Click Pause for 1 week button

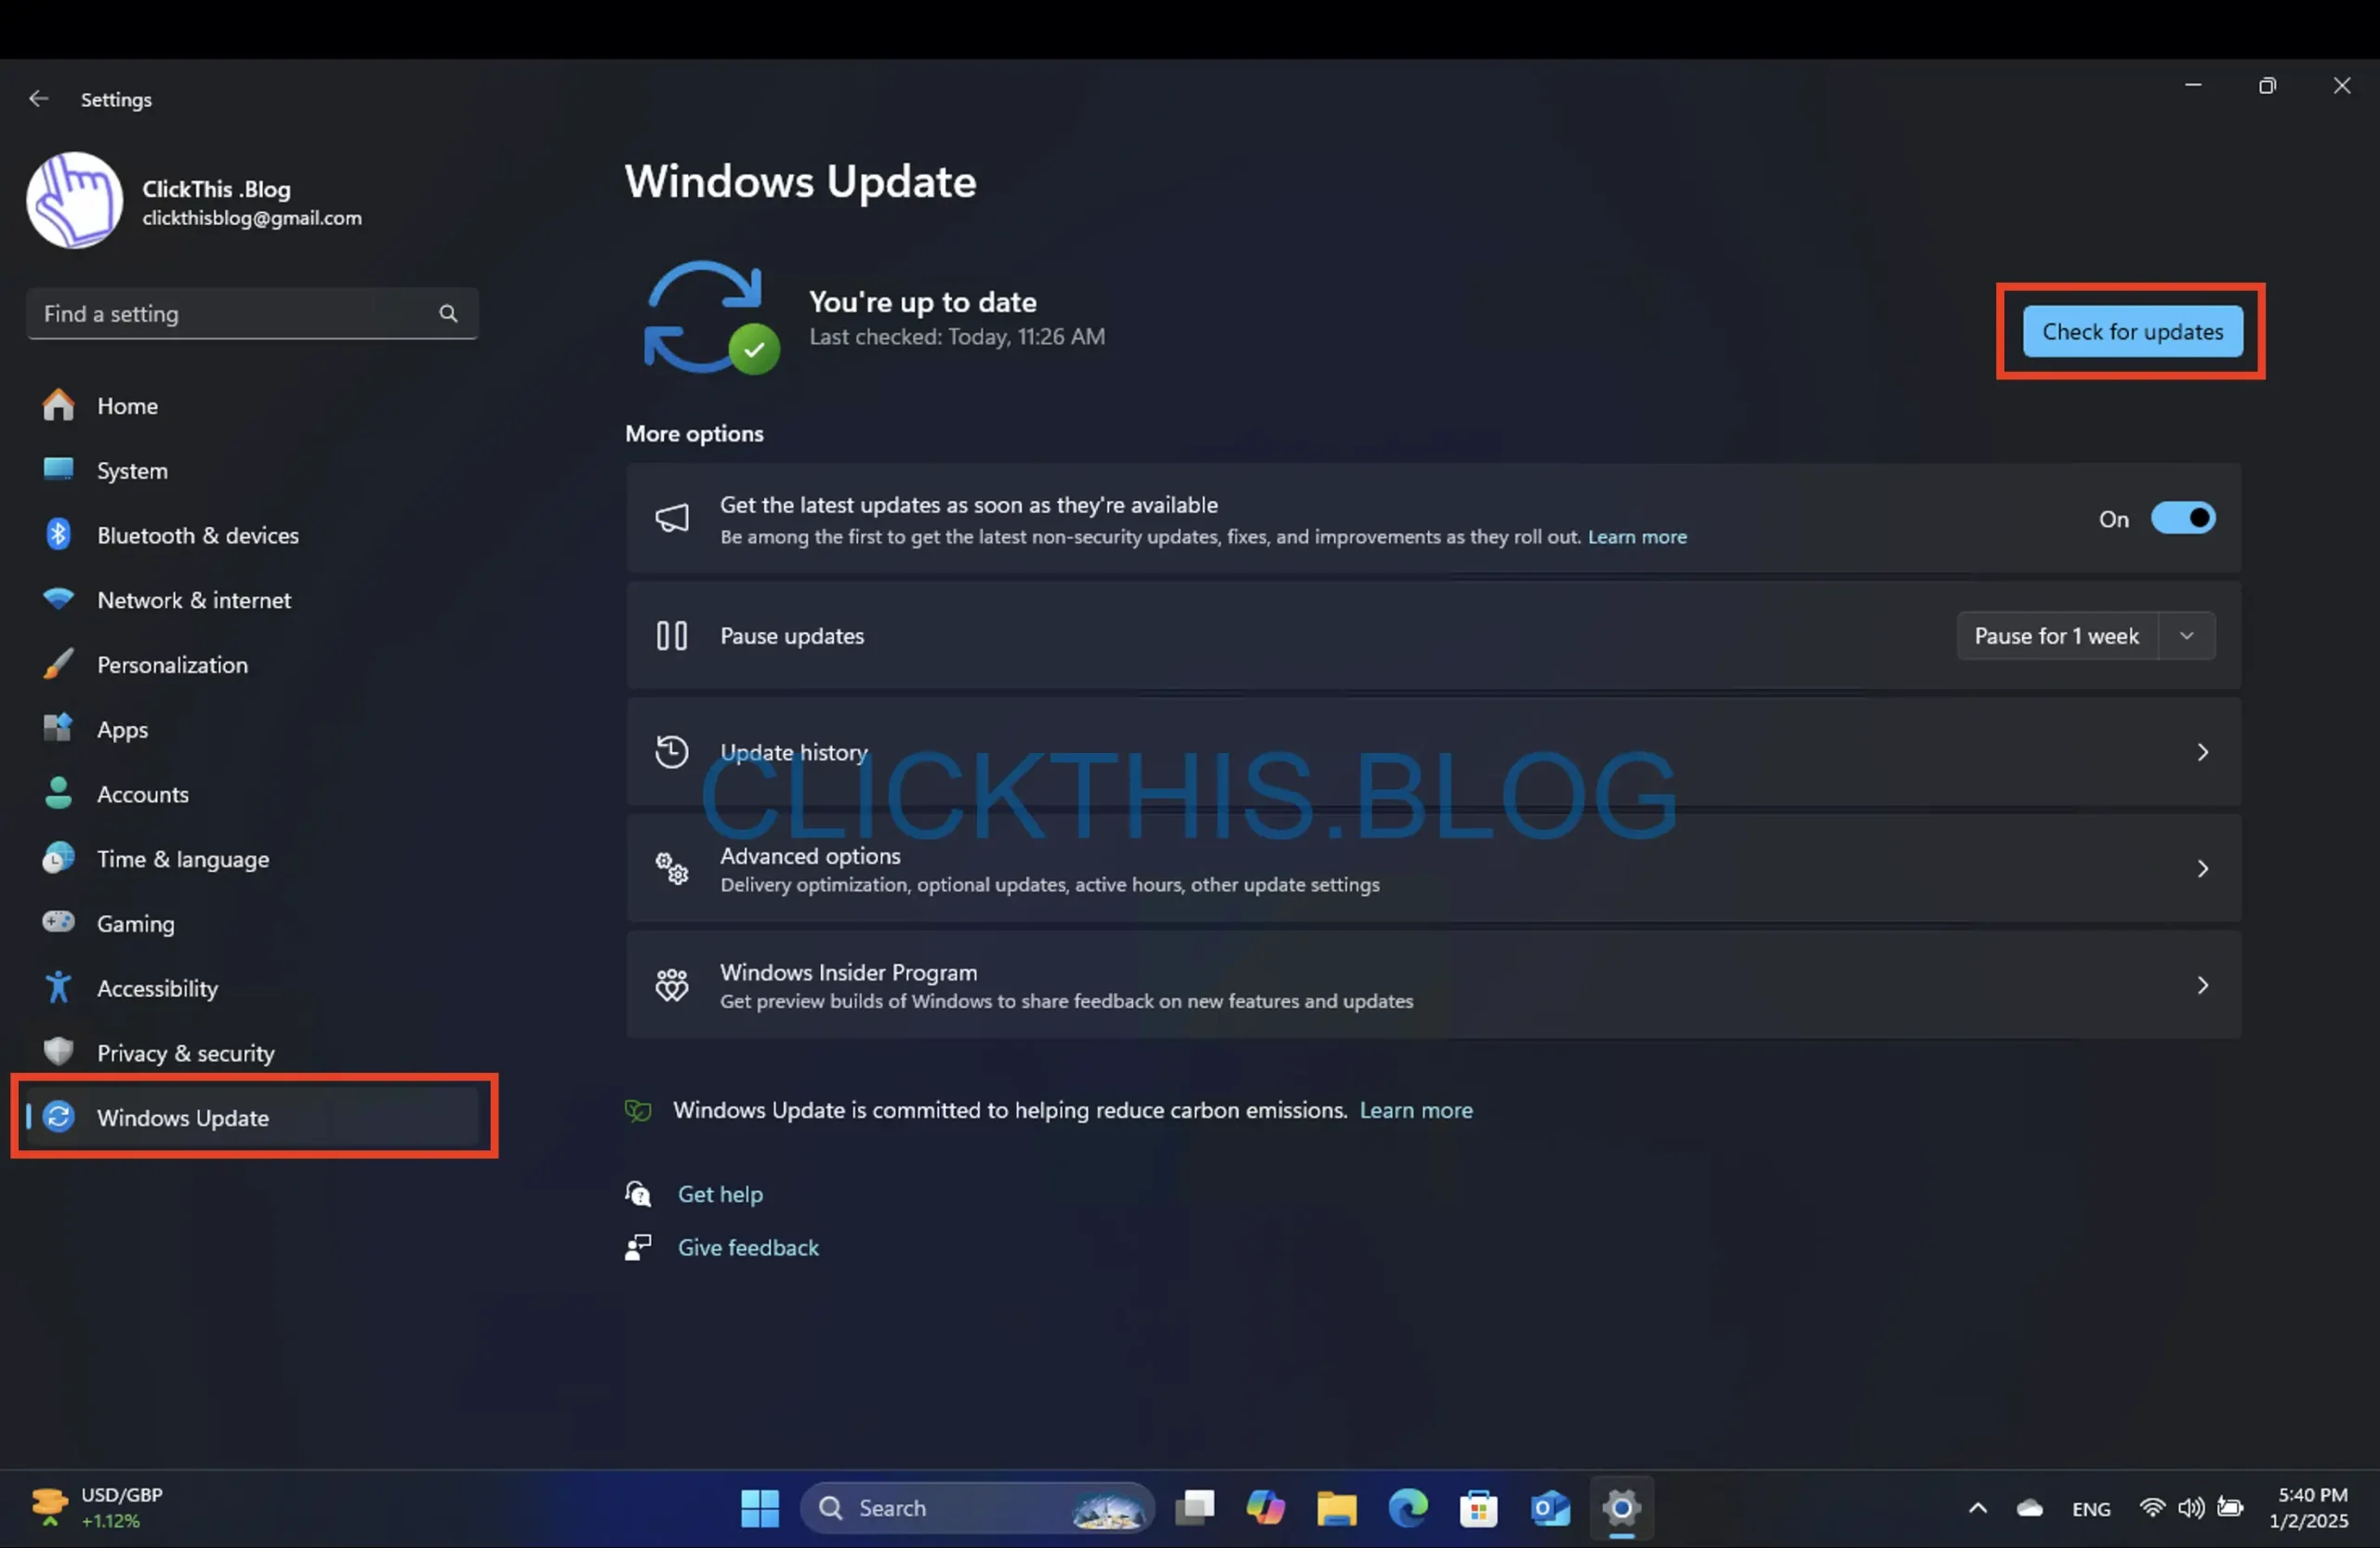point(2056,636)
